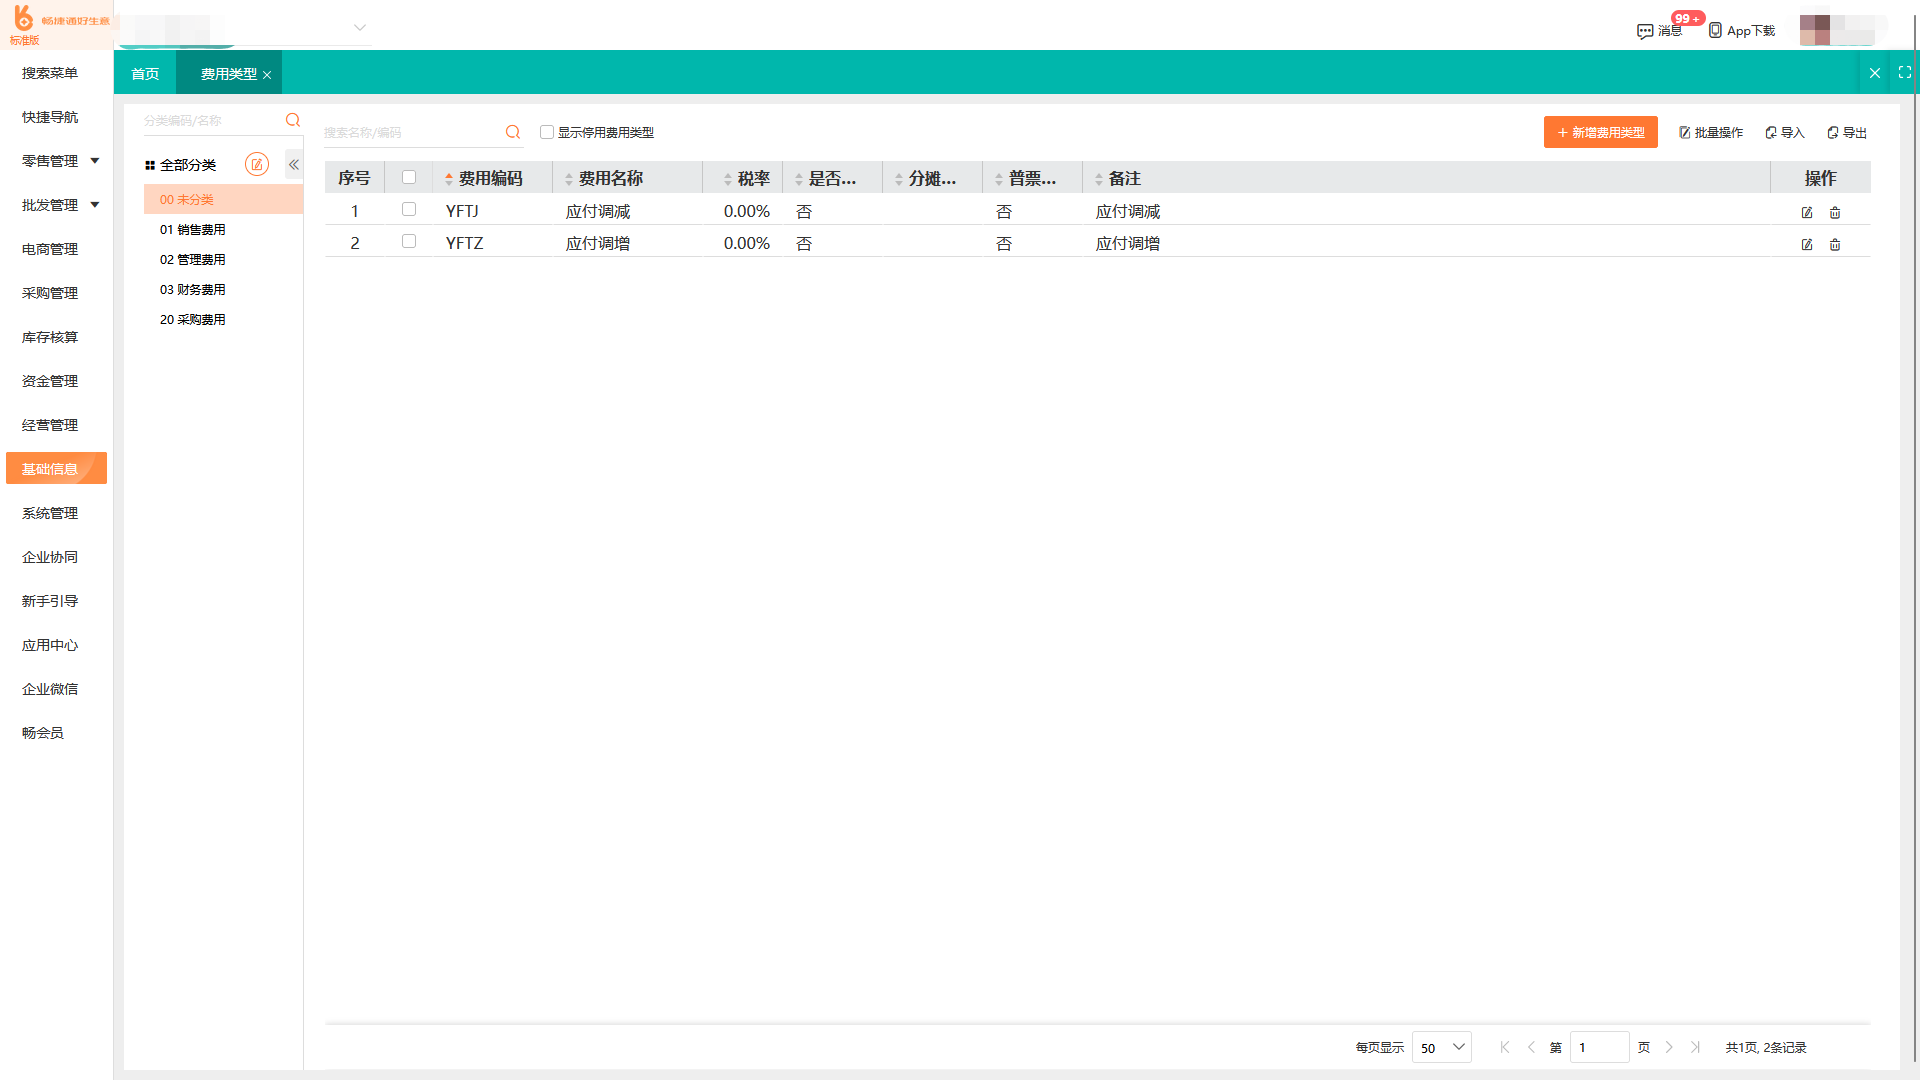This screenshot has width=1920, height=1080.
Task: Toggle 显示停用费用类型 checkbox
Action: (546, 132)
